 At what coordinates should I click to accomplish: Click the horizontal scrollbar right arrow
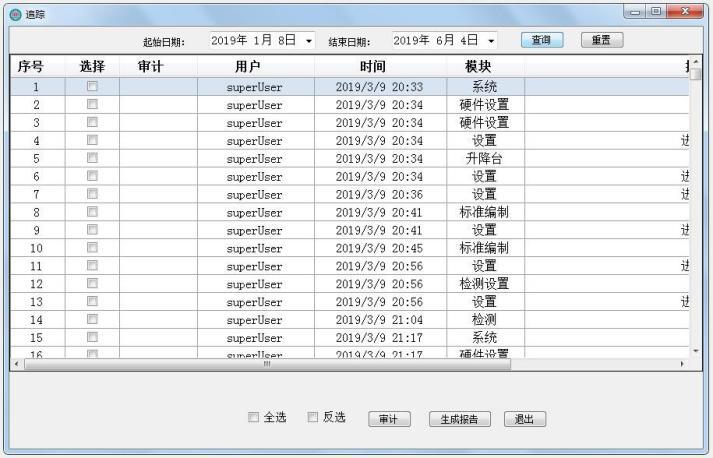click(683, 364)
